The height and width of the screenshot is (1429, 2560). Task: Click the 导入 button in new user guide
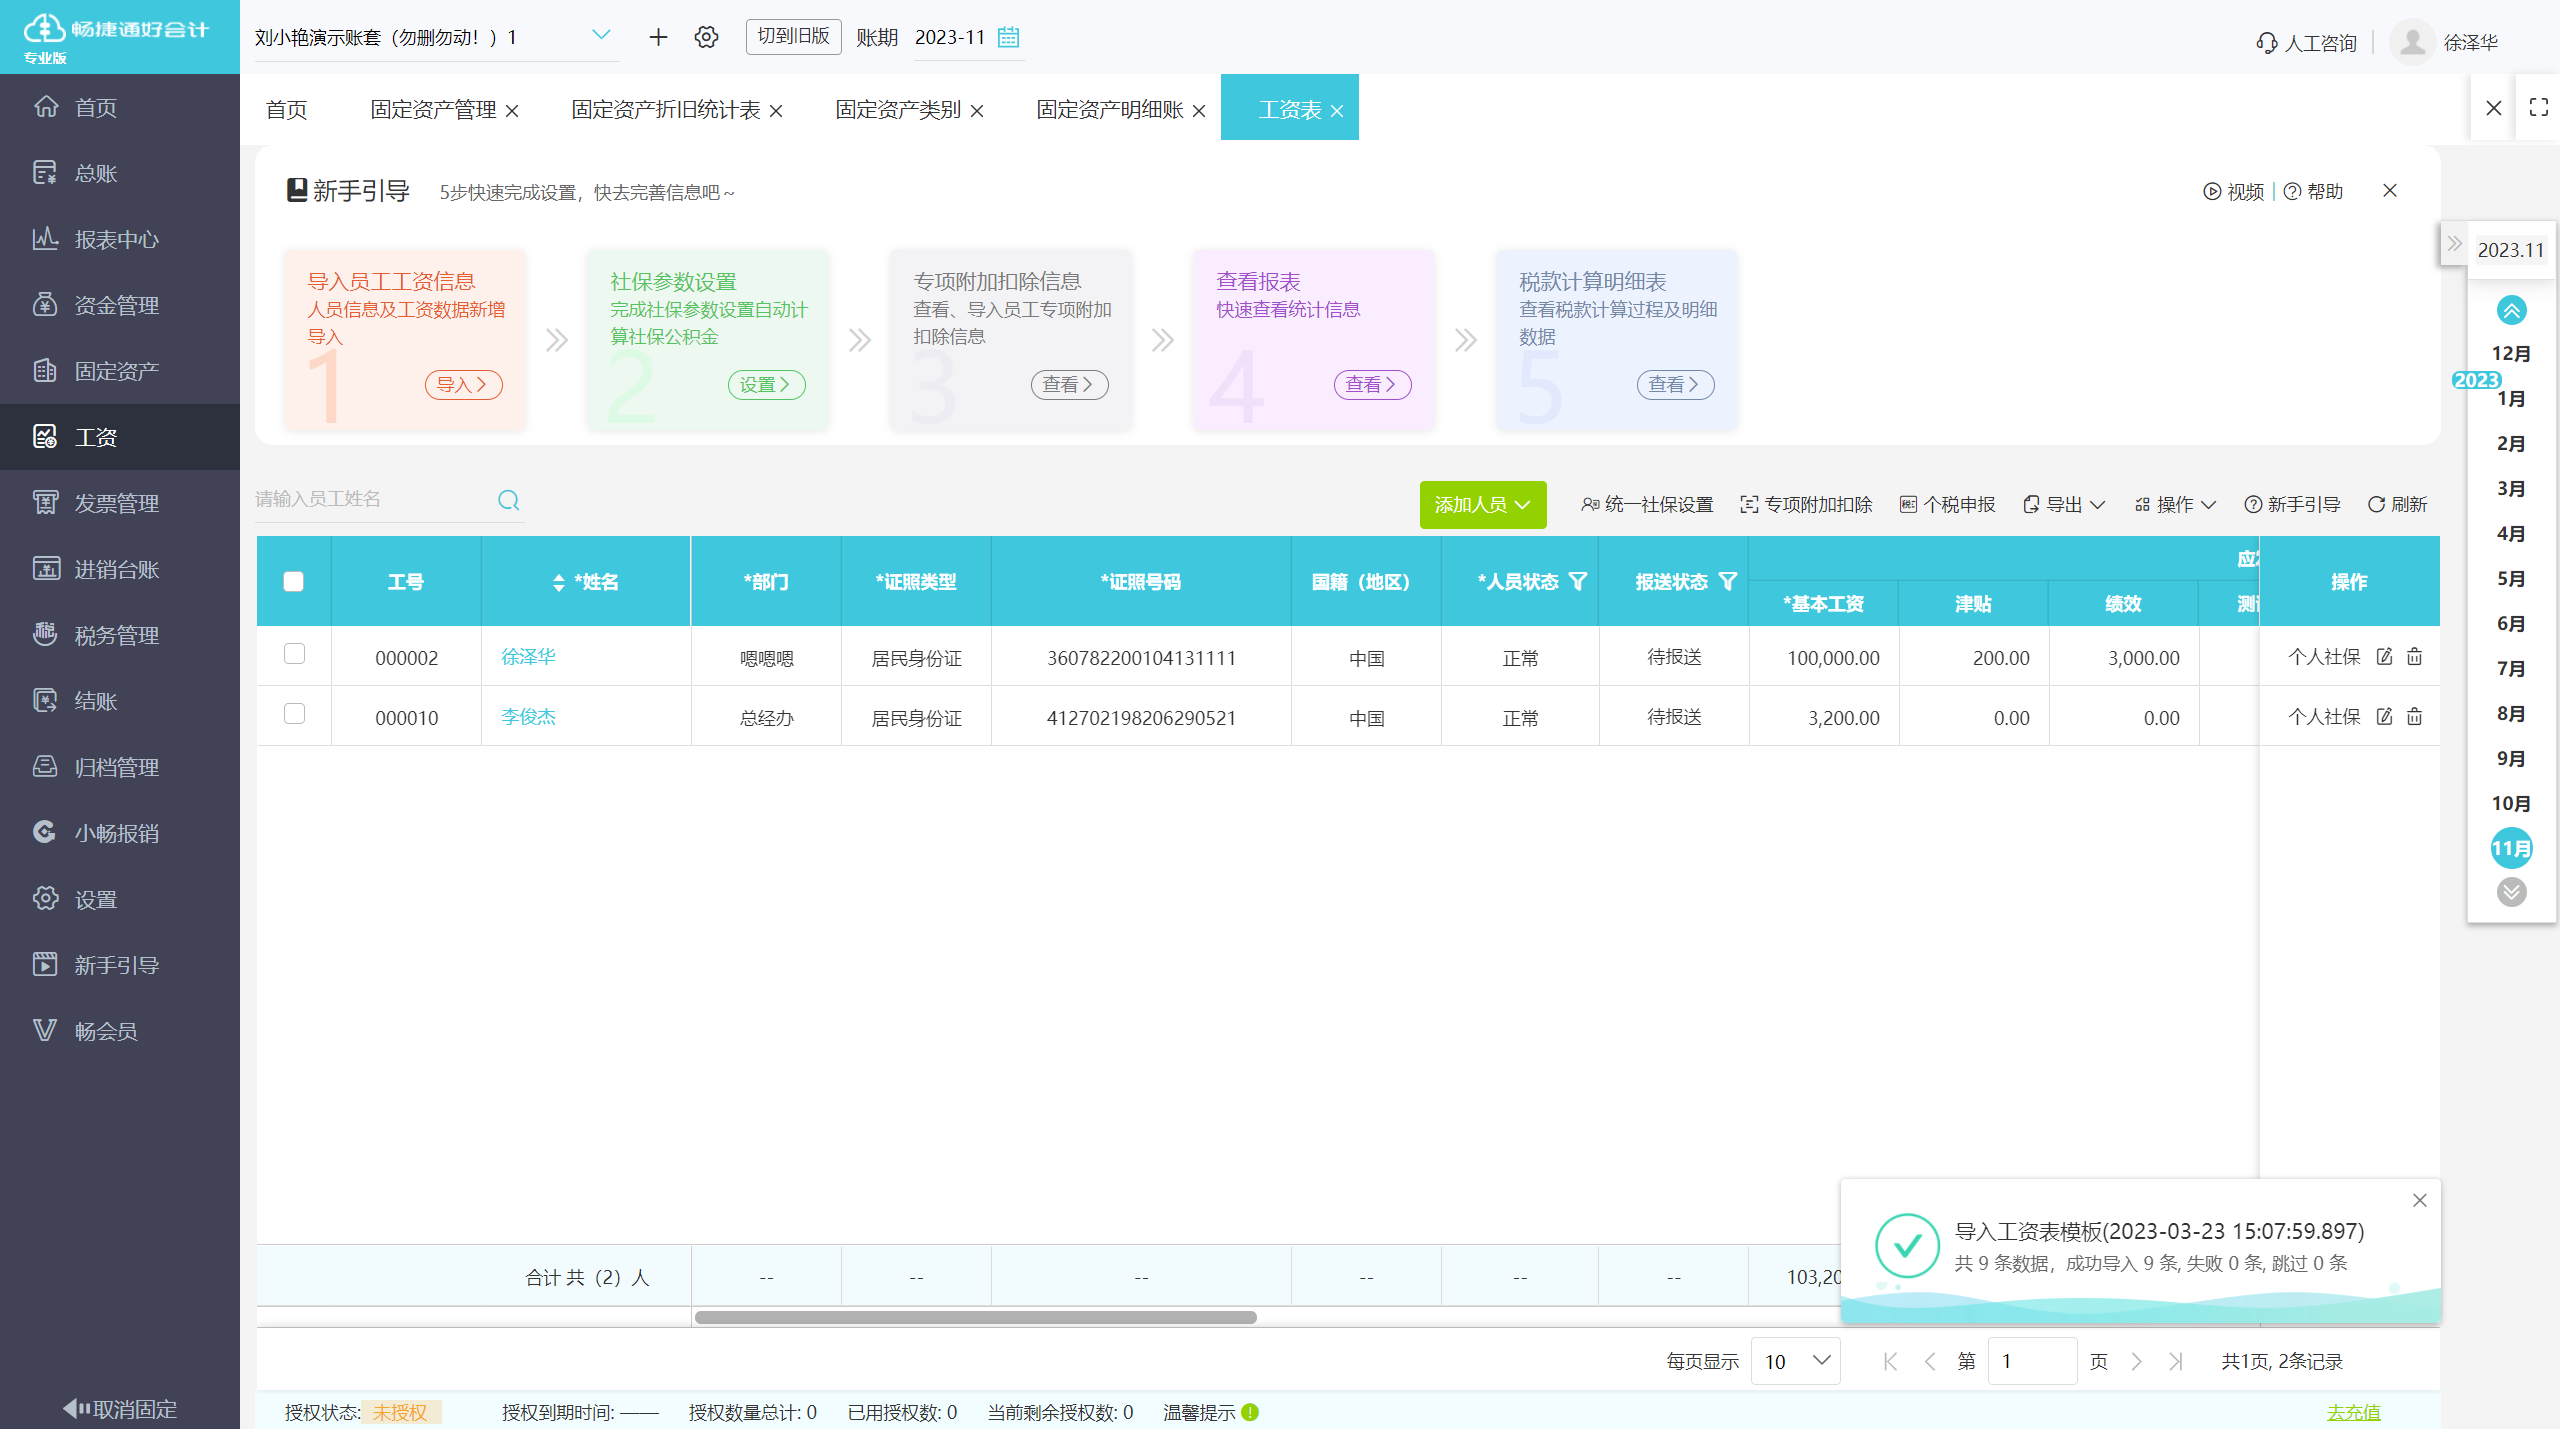[x=461, y=383]
